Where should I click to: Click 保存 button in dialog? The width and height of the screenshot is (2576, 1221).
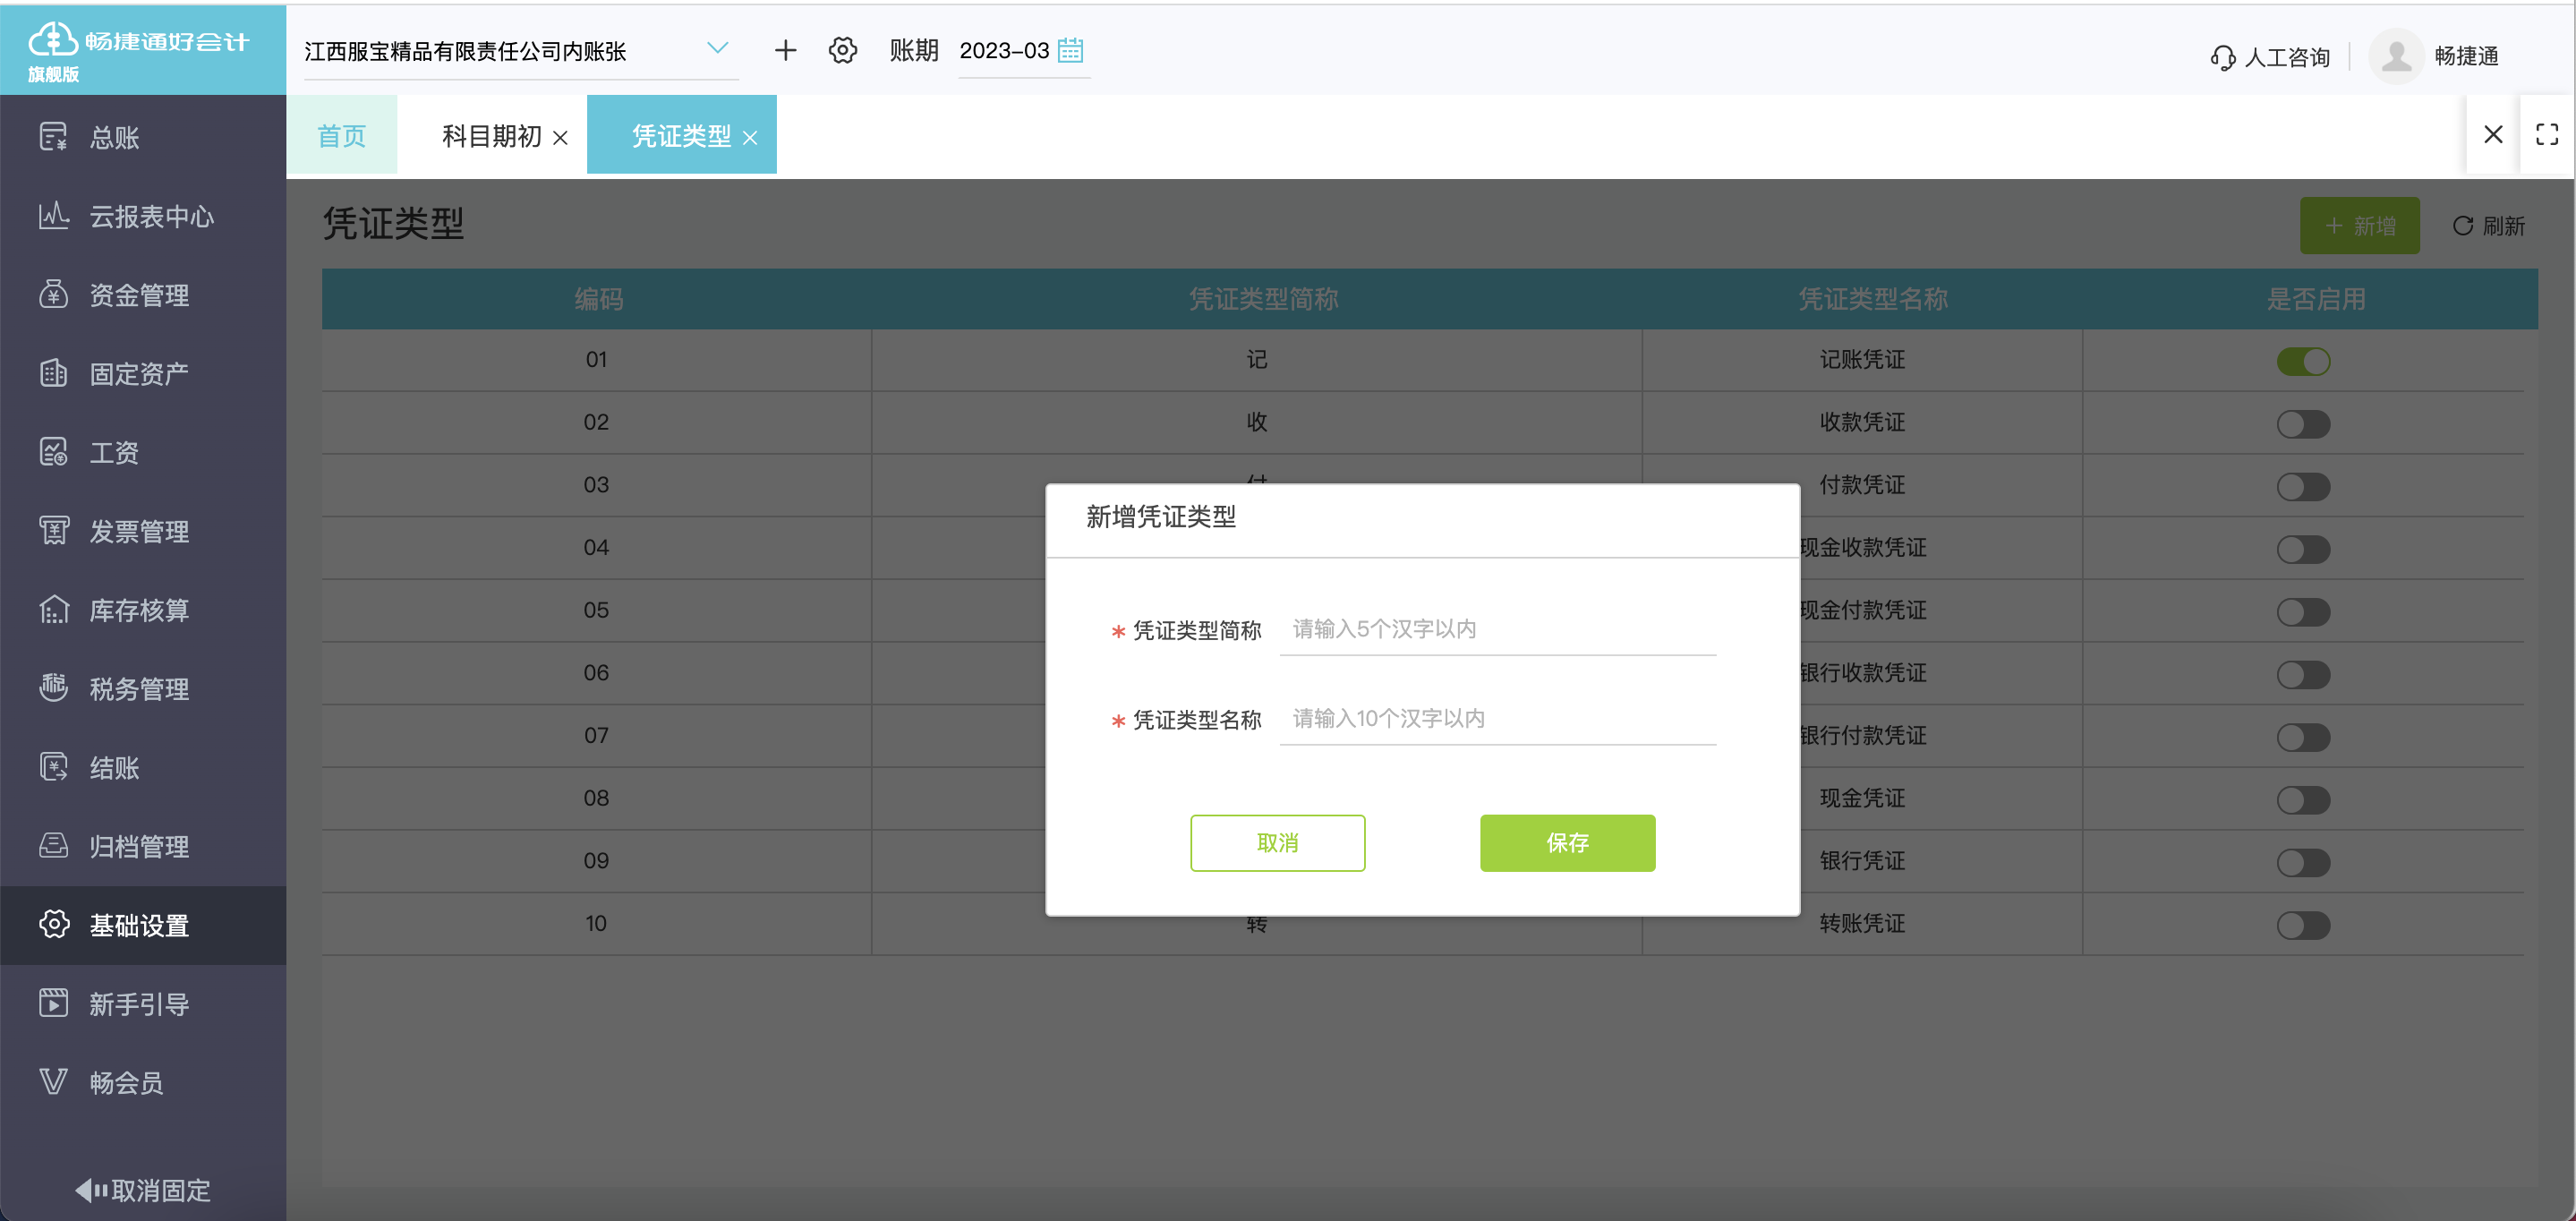(1569, 843)
